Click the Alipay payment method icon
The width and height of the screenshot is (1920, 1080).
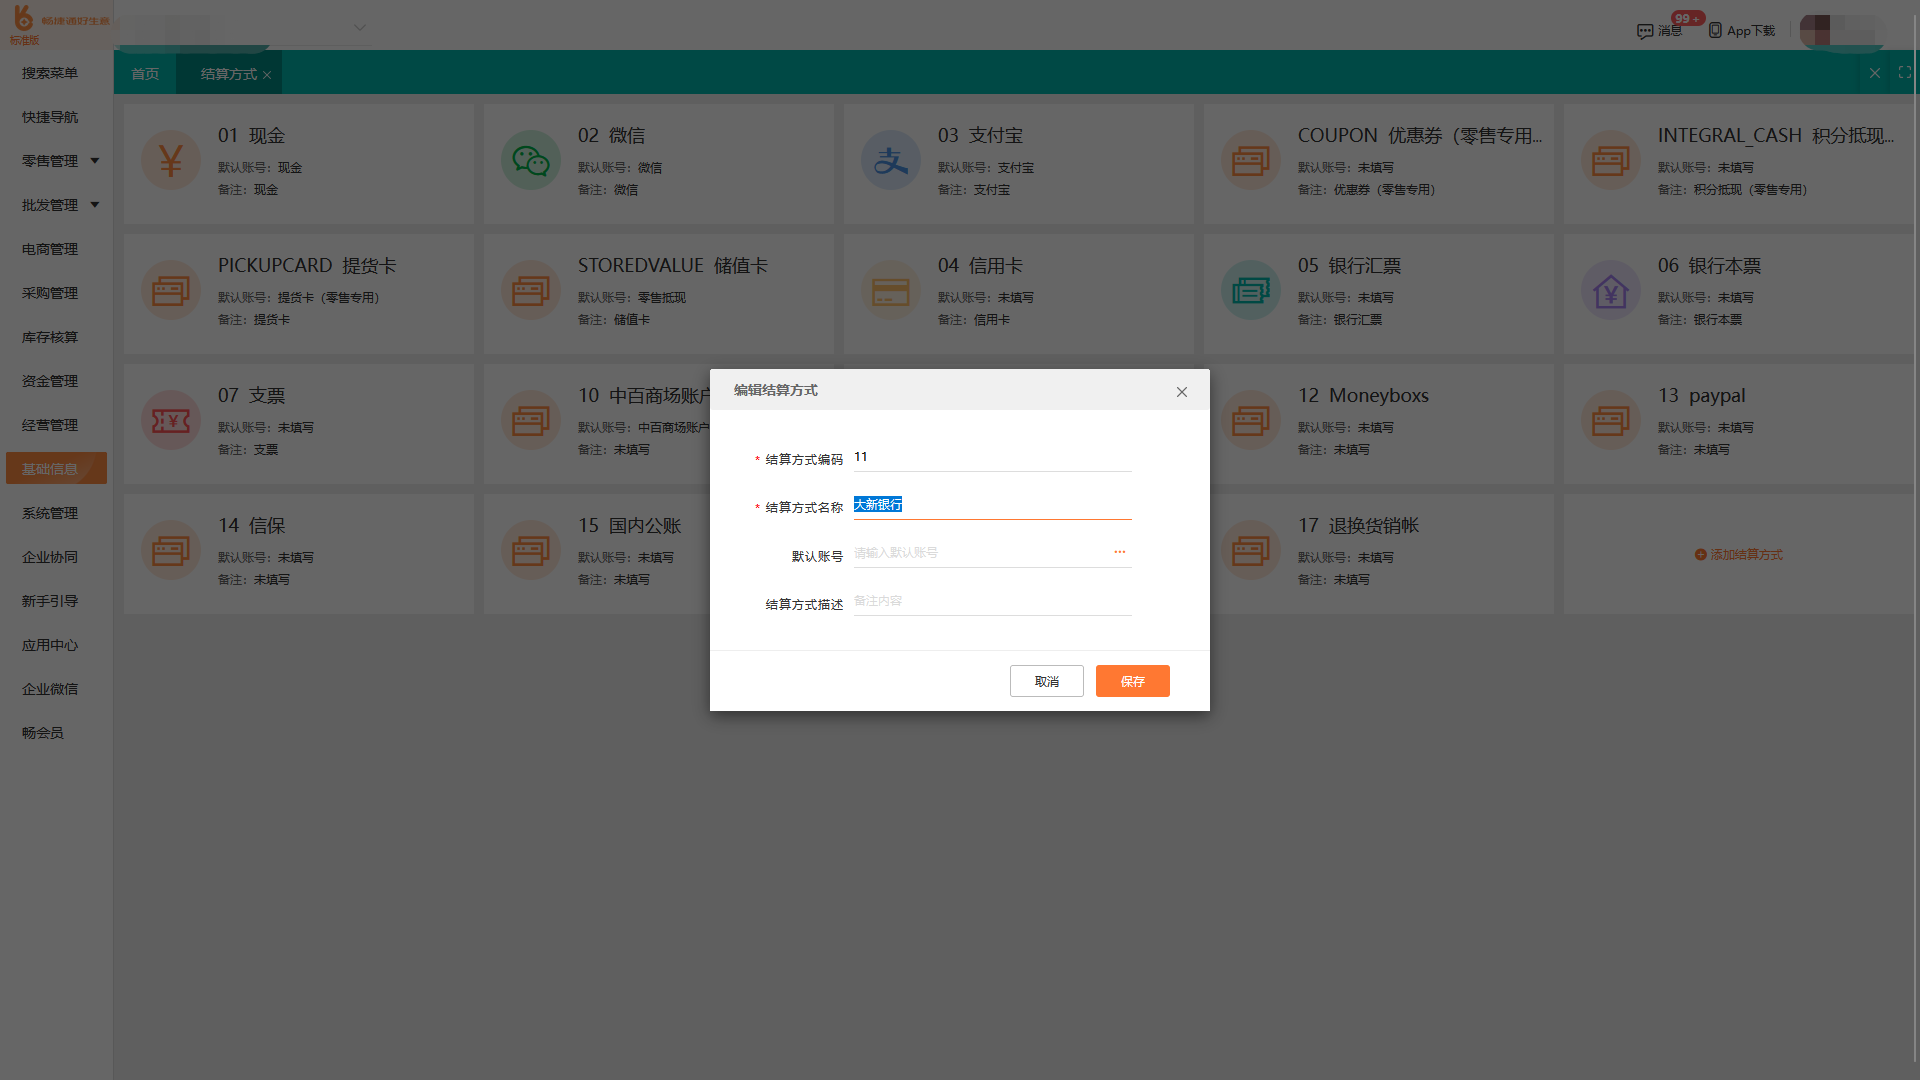[890, 160]
